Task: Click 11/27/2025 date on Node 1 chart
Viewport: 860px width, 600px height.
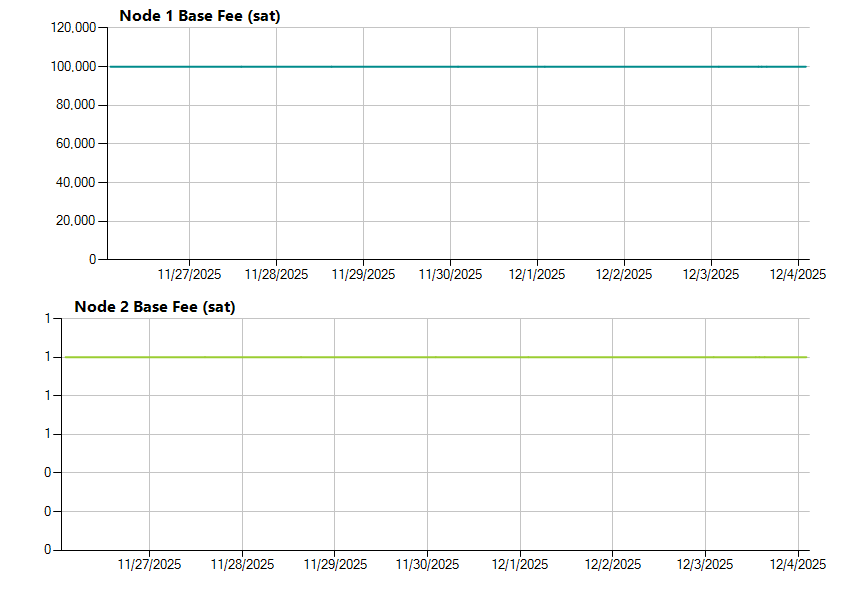Action: point(189,274)
